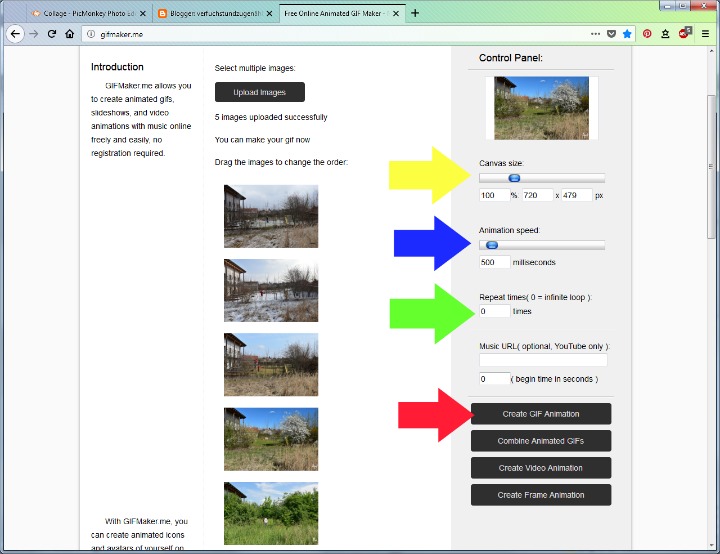Click the Canvas size slider handle
Viewport: 720px width, 554px height.
coord(514,178)
